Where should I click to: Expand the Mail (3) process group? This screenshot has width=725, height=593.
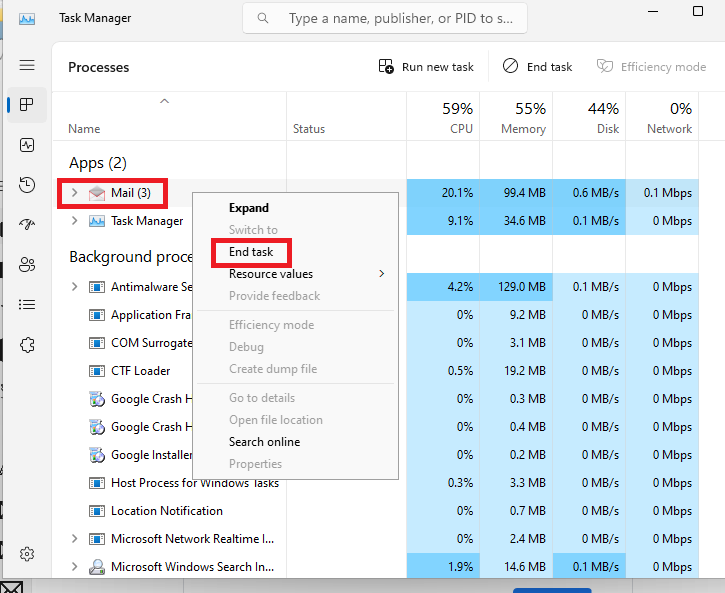point(74,193)
